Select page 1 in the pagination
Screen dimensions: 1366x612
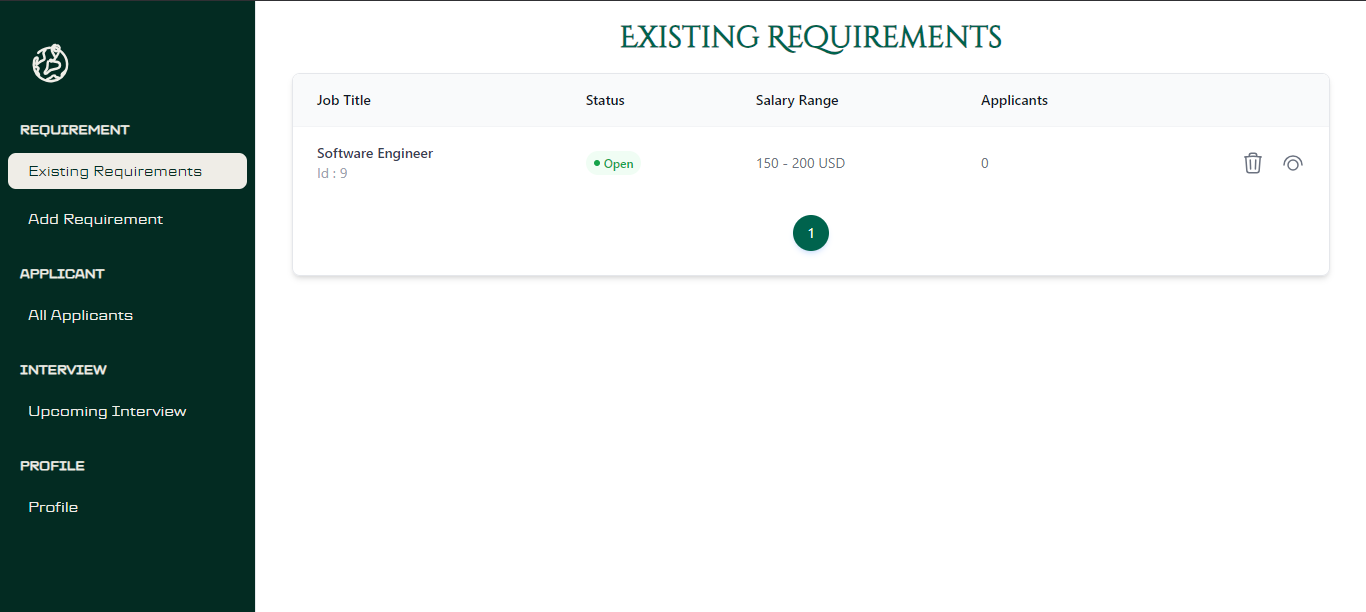[x=810, y=233]
